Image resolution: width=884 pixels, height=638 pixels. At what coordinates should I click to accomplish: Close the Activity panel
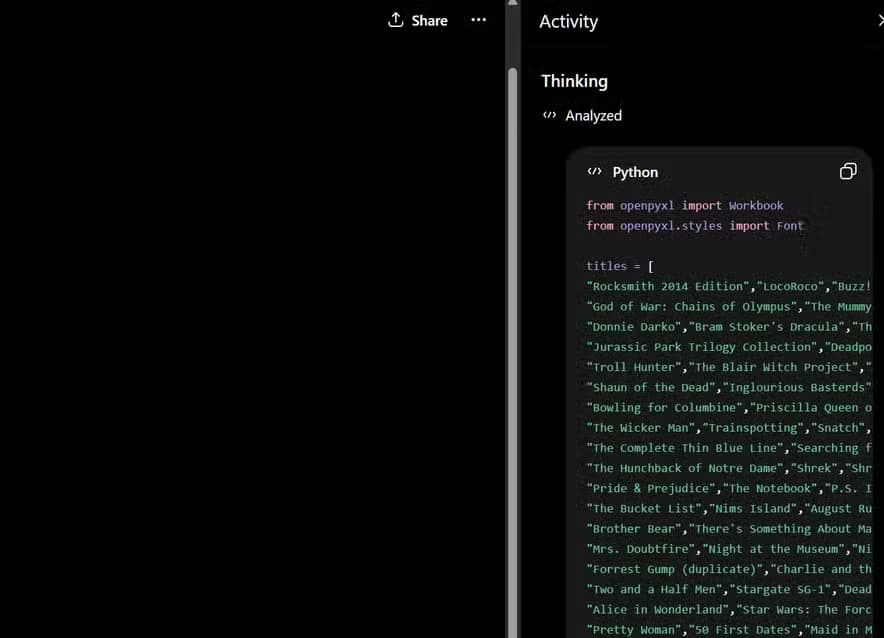881,21
